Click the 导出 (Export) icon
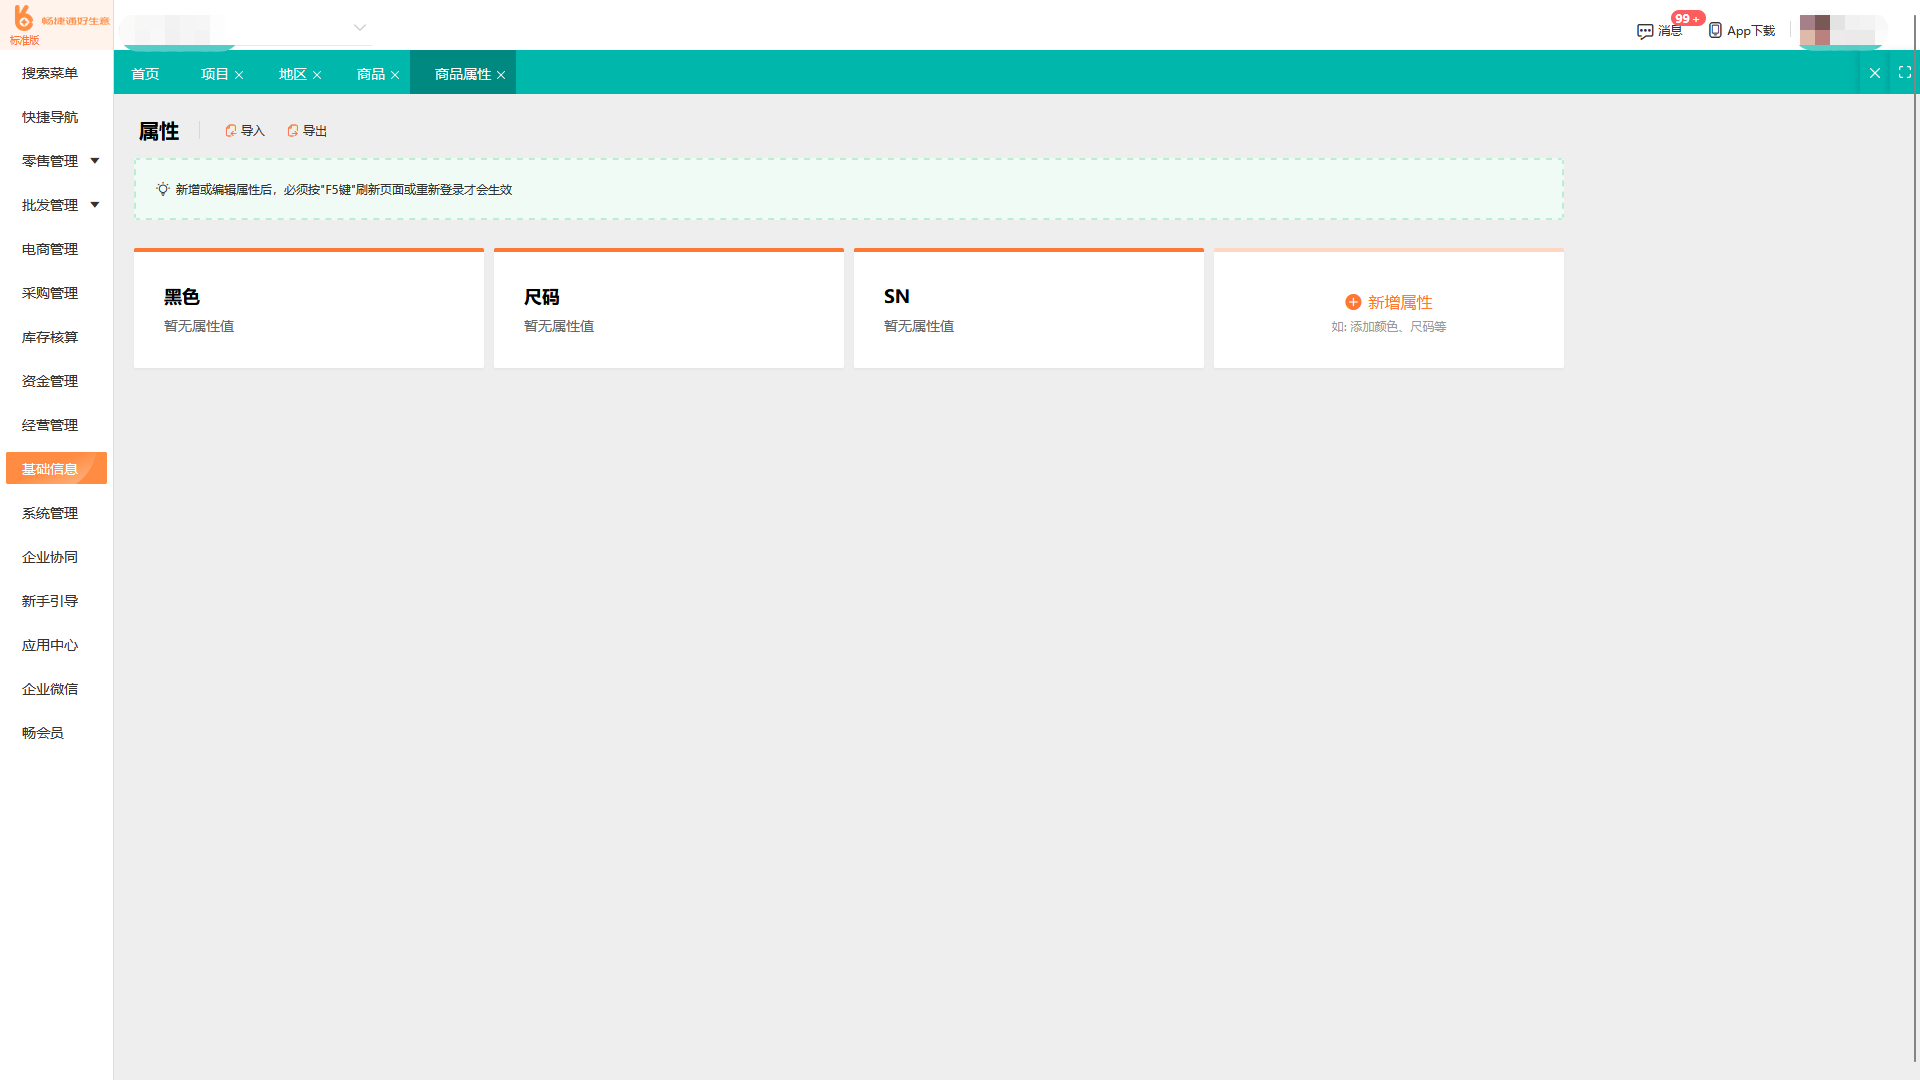Screen dimensions: 1920x1080 coord(293,131)
